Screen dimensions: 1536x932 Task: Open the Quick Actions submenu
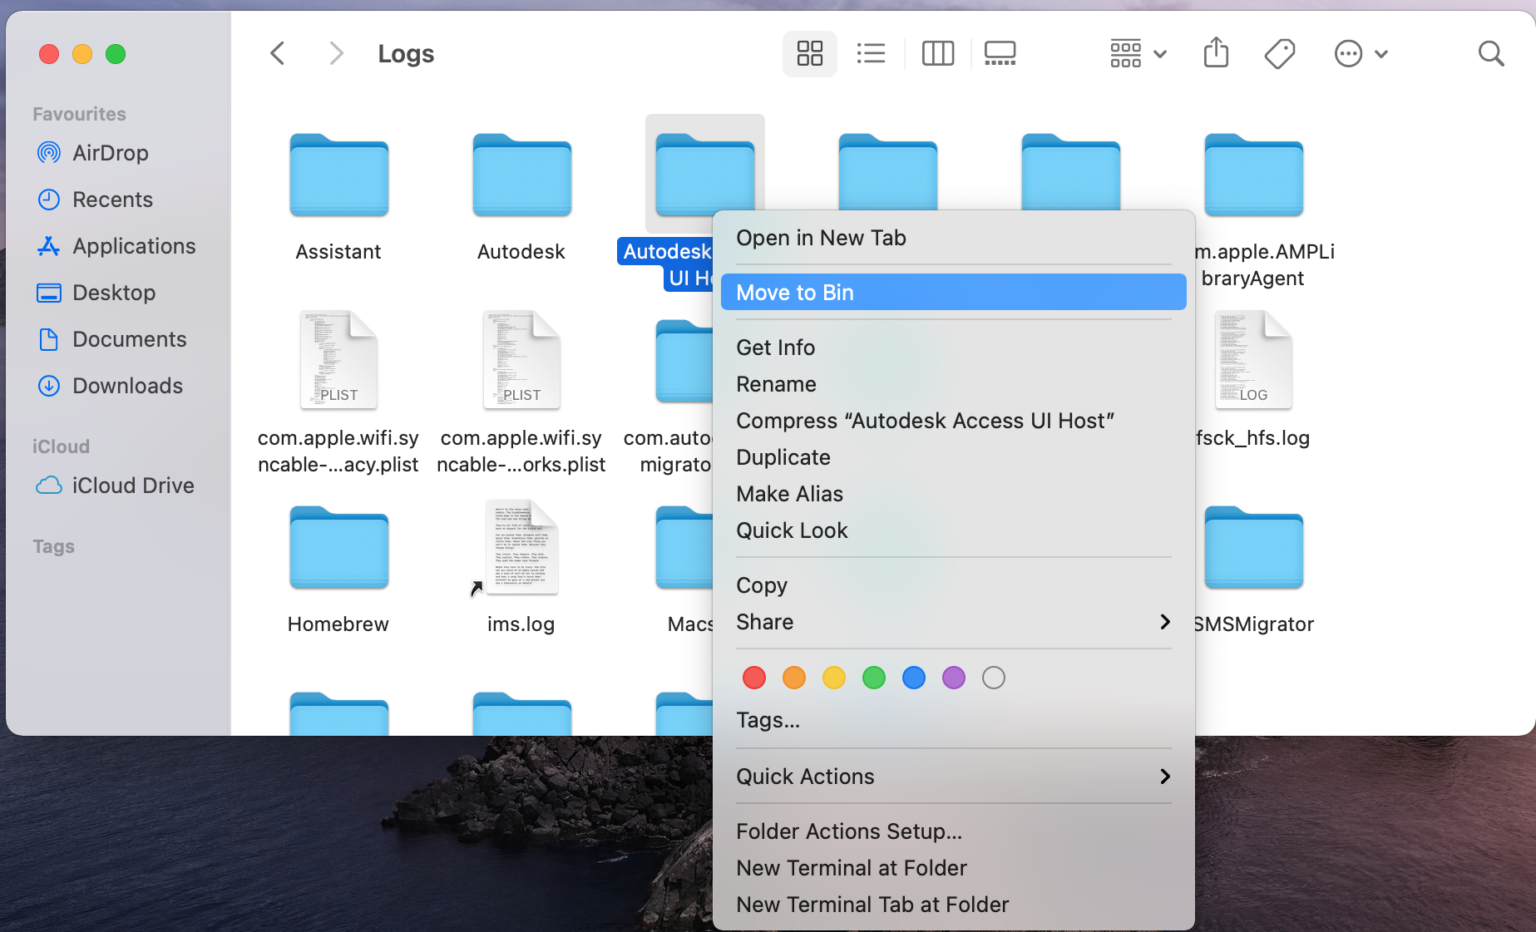[x=805, y=777]
